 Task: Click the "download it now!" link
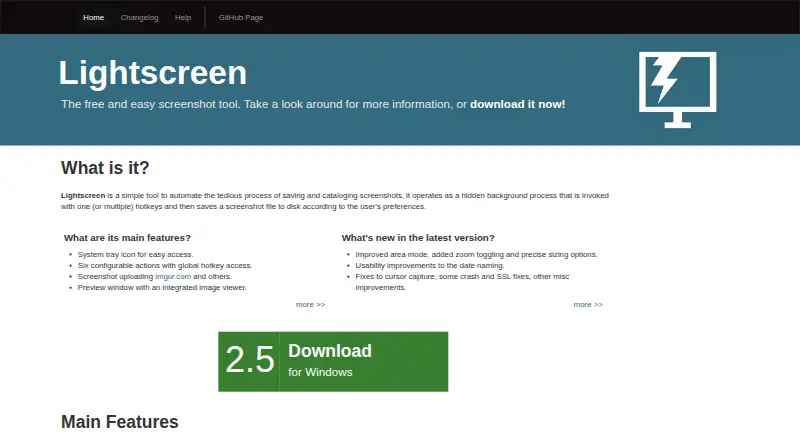point(517,104)
